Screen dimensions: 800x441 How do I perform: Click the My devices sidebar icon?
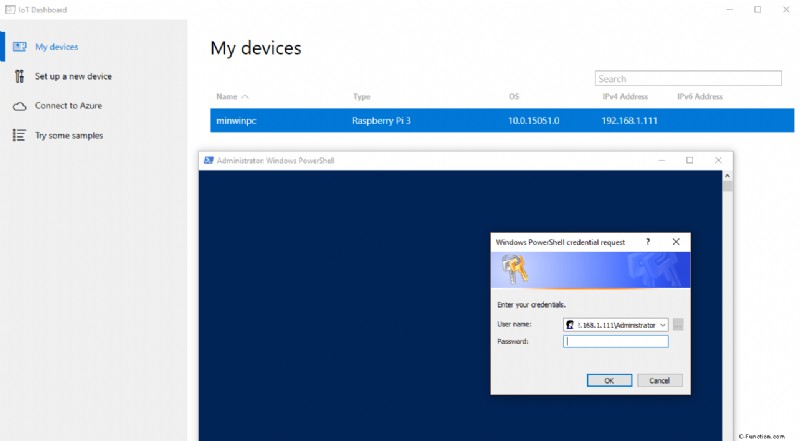19,46
